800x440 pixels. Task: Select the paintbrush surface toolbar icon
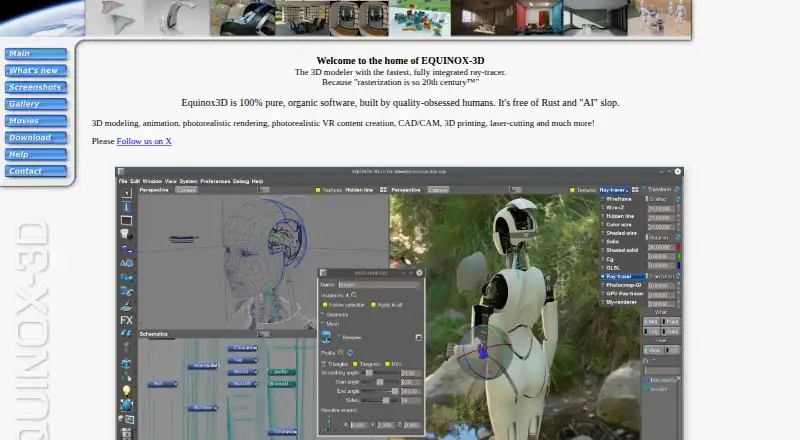[x=127, y=306]
